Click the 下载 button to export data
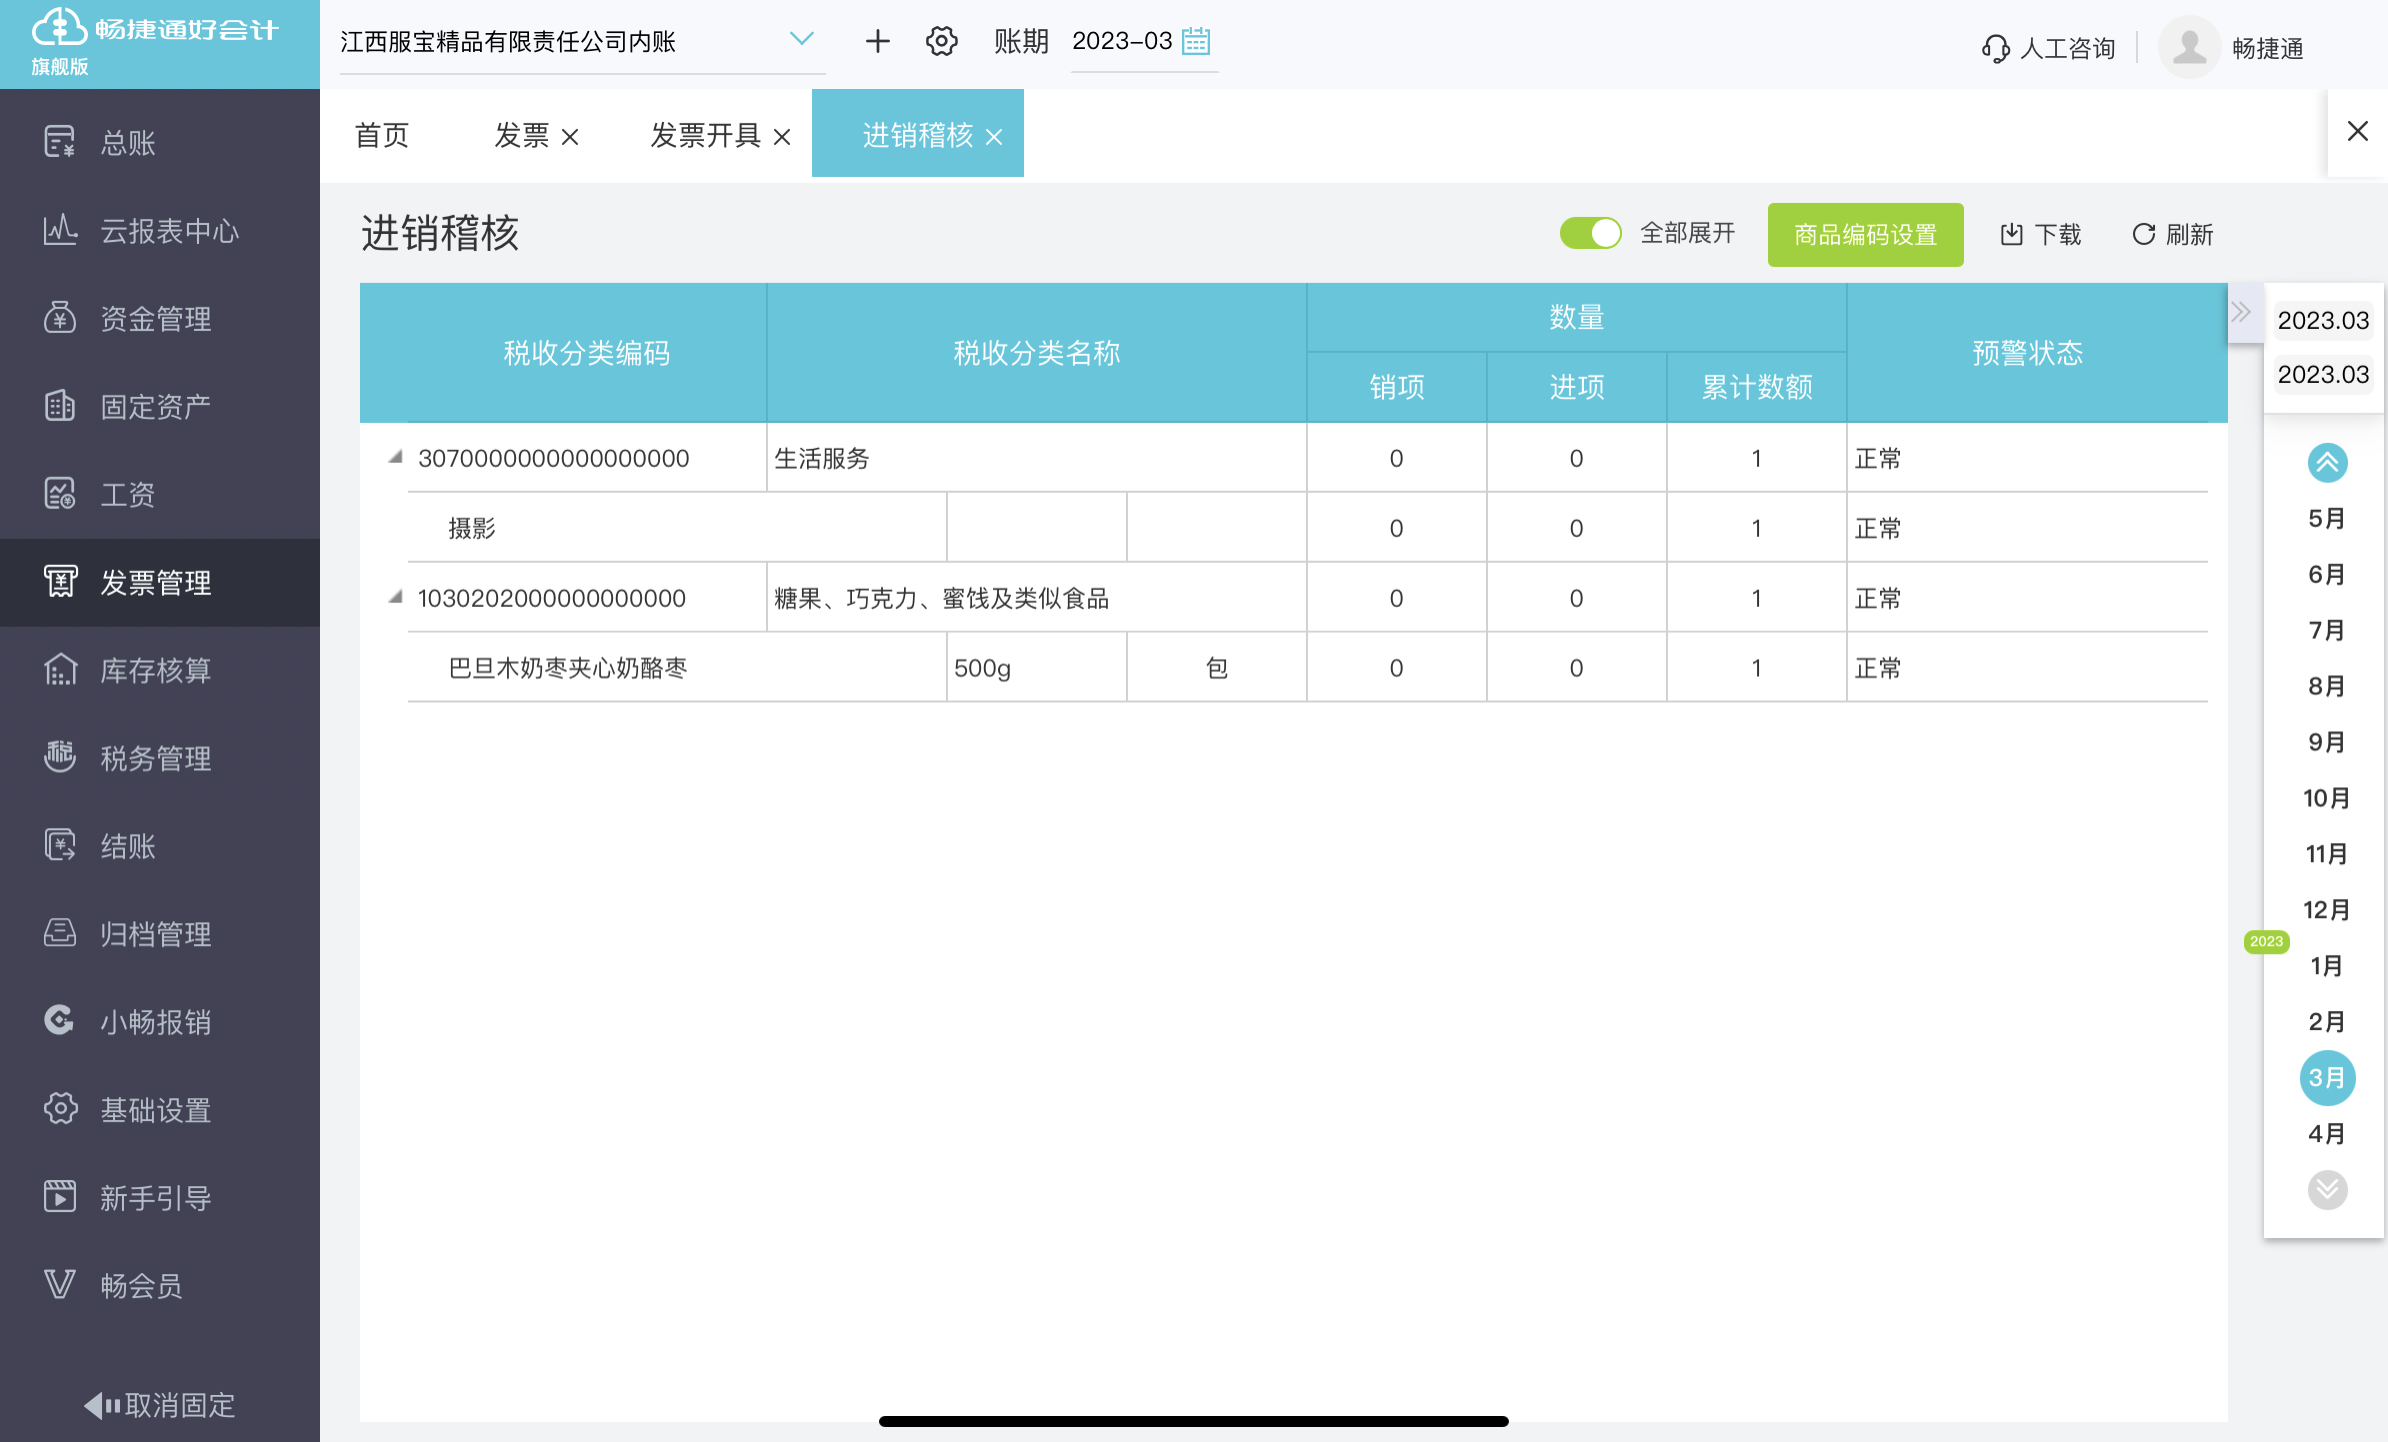 pos(2042,235)
